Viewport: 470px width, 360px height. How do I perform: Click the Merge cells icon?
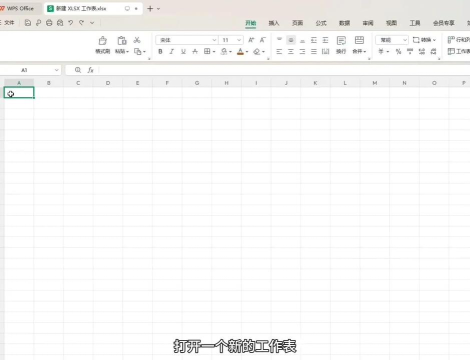[359, 40]
